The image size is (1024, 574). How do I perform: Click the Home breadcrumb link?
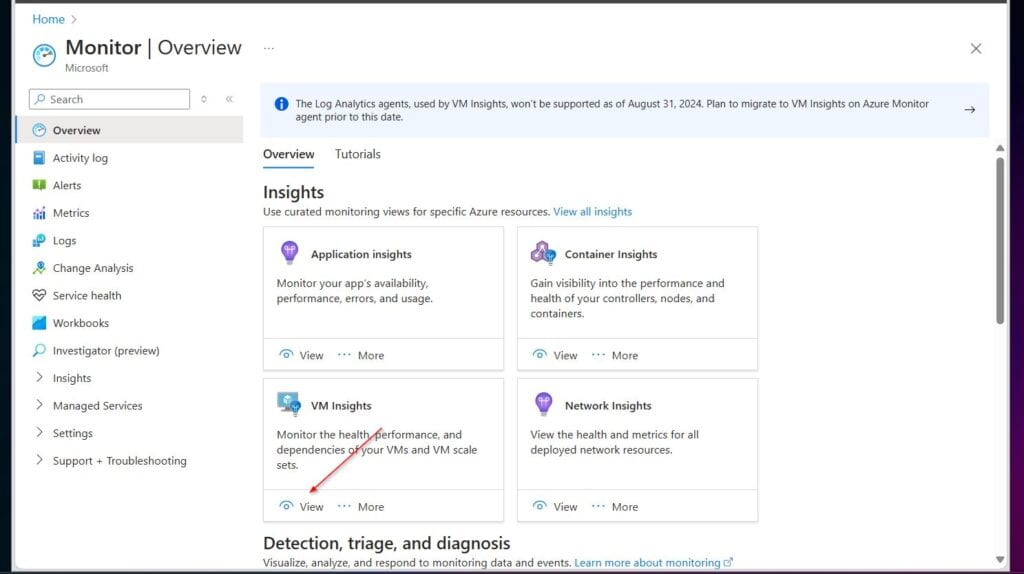48,19
